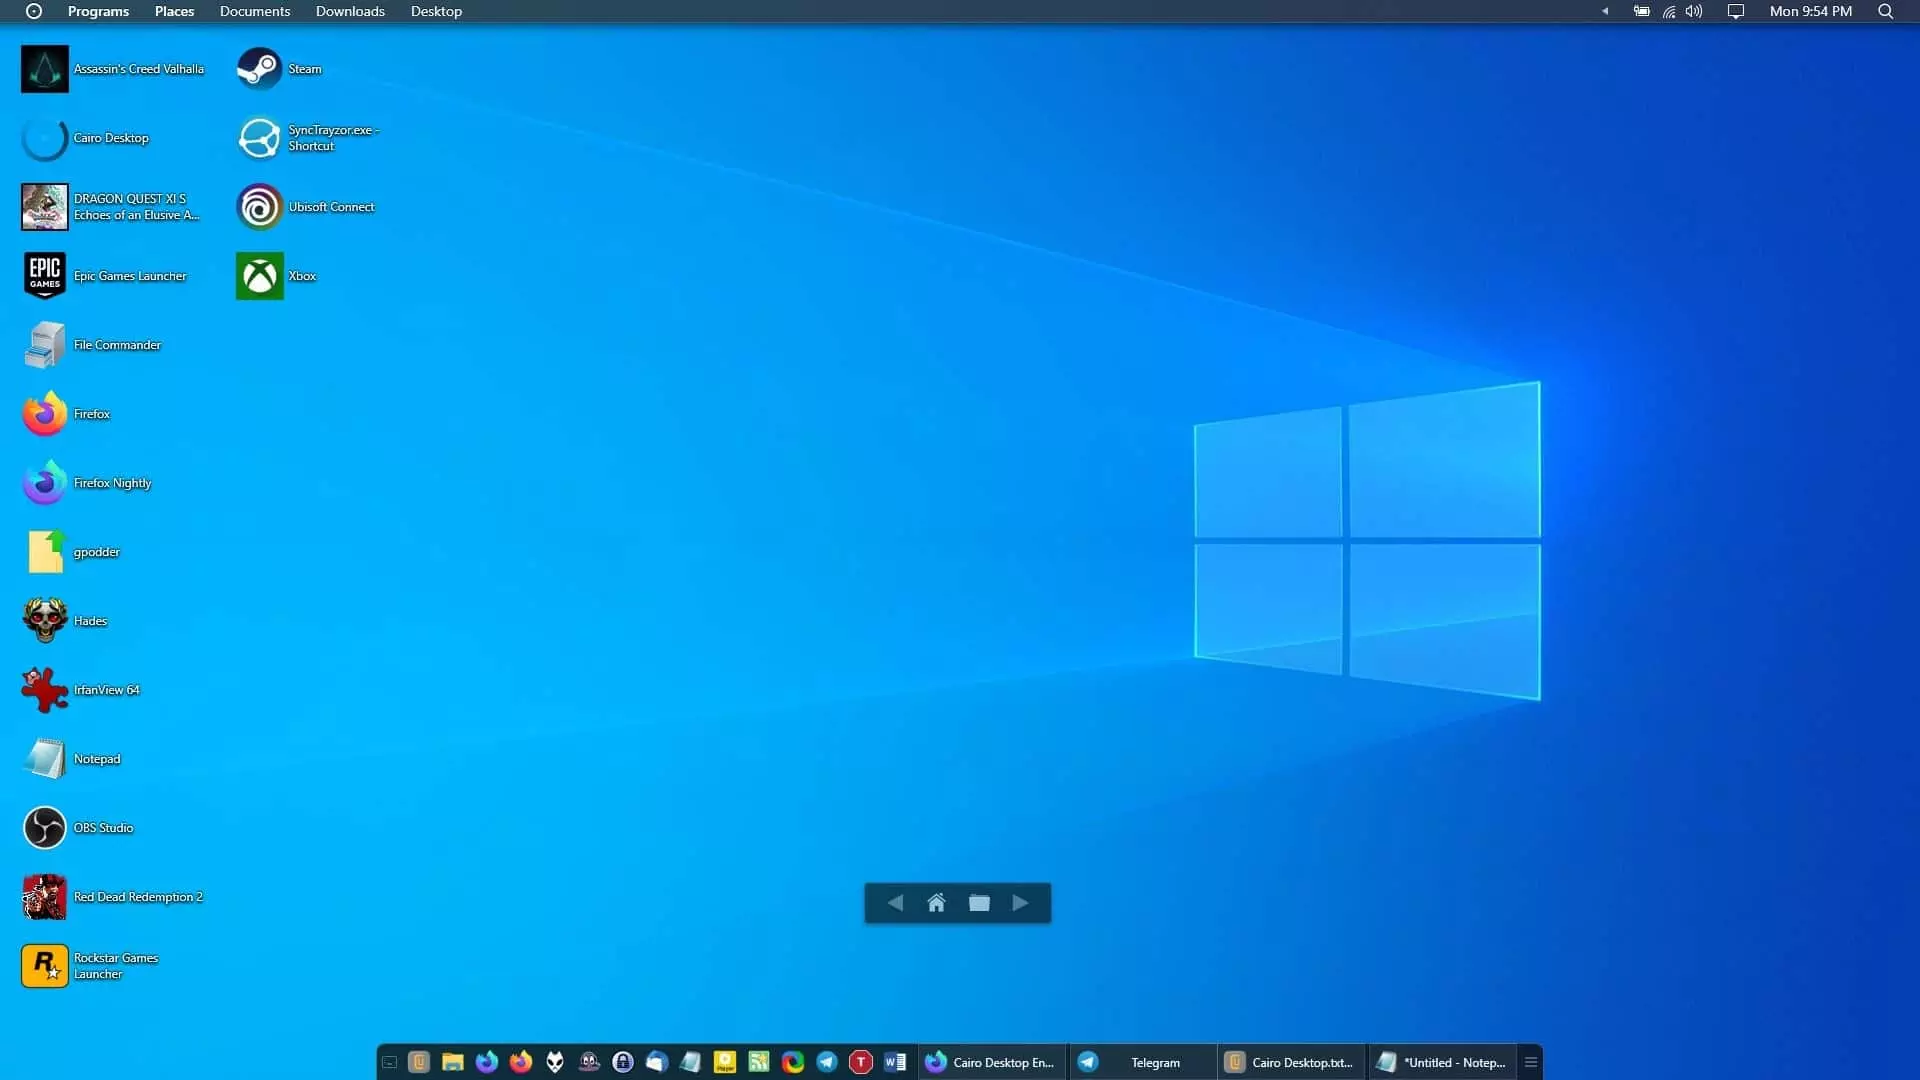Expand Documents menu

[x=253, y=12]
